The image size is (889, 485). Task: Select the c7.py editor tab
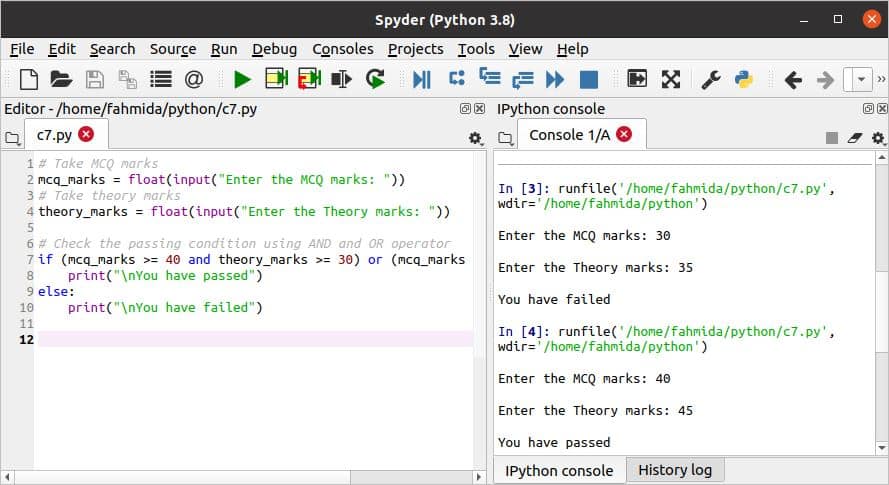[x=54, y=135]
